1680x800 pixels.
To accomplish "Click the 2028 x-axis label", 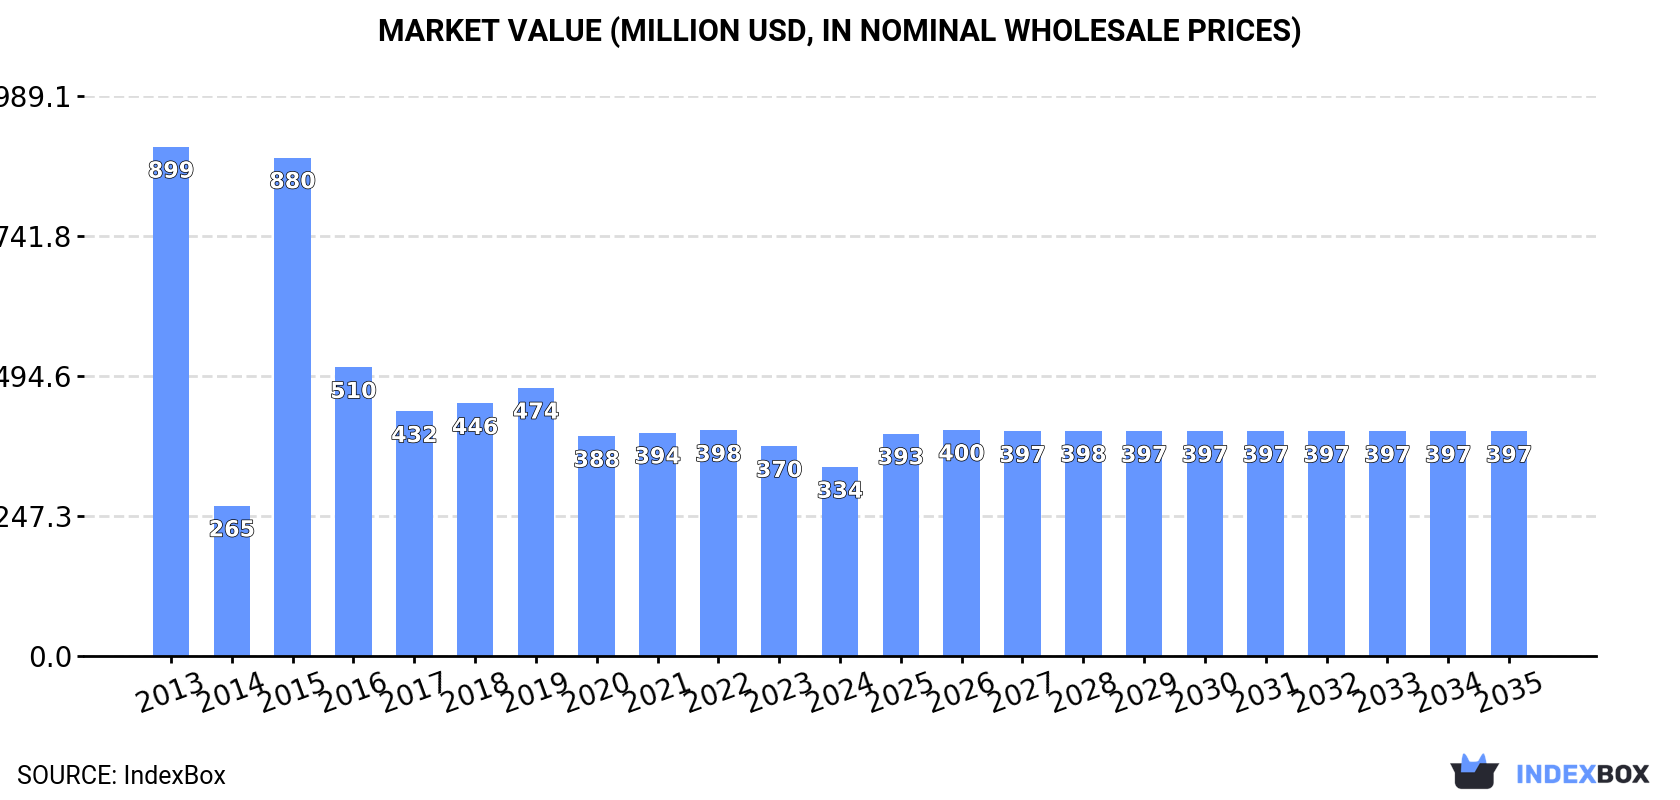I will tap(1083, 691).
